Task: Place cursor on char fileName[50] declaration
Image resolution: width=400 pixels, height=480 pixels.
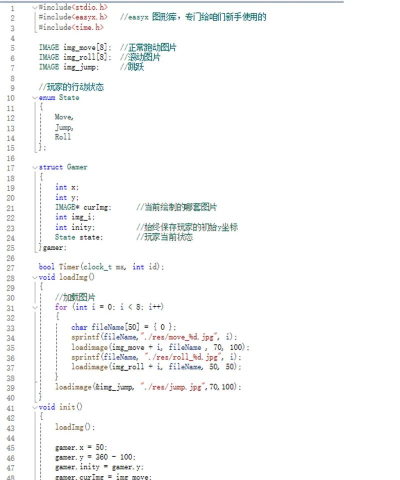Action: click(x=124, y=327)
